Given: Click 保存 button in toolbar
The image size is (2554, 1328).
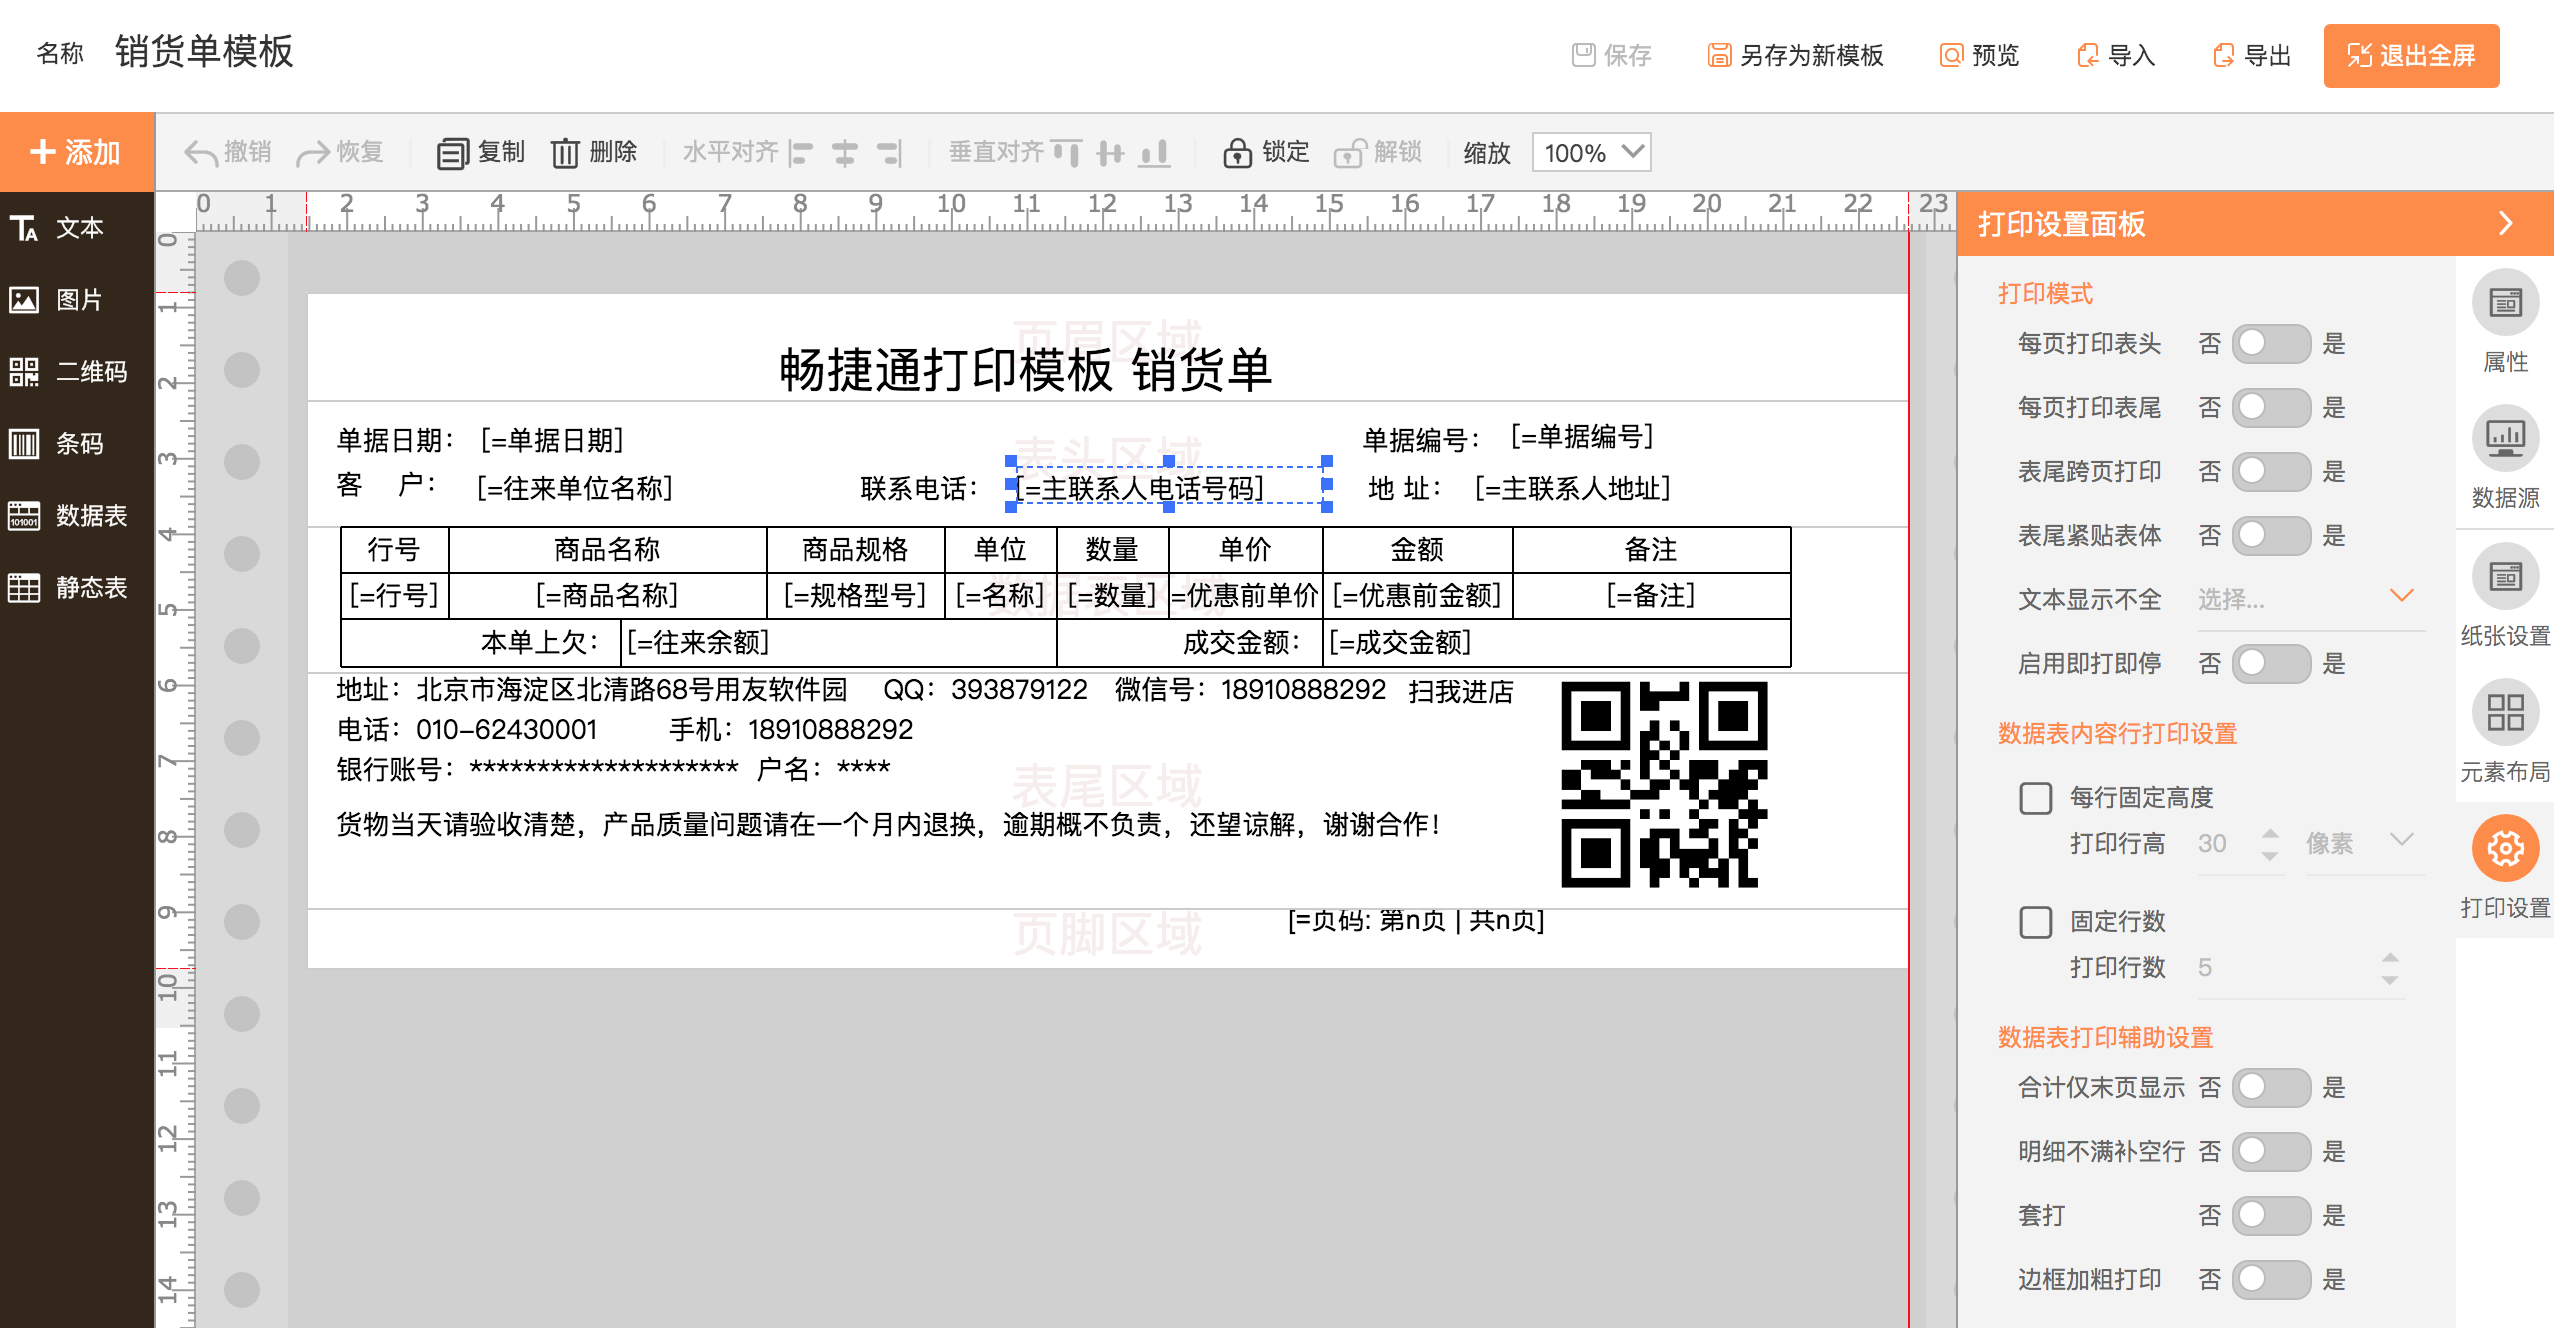Looking at the screenshot, I should (x=1613, y=52).
